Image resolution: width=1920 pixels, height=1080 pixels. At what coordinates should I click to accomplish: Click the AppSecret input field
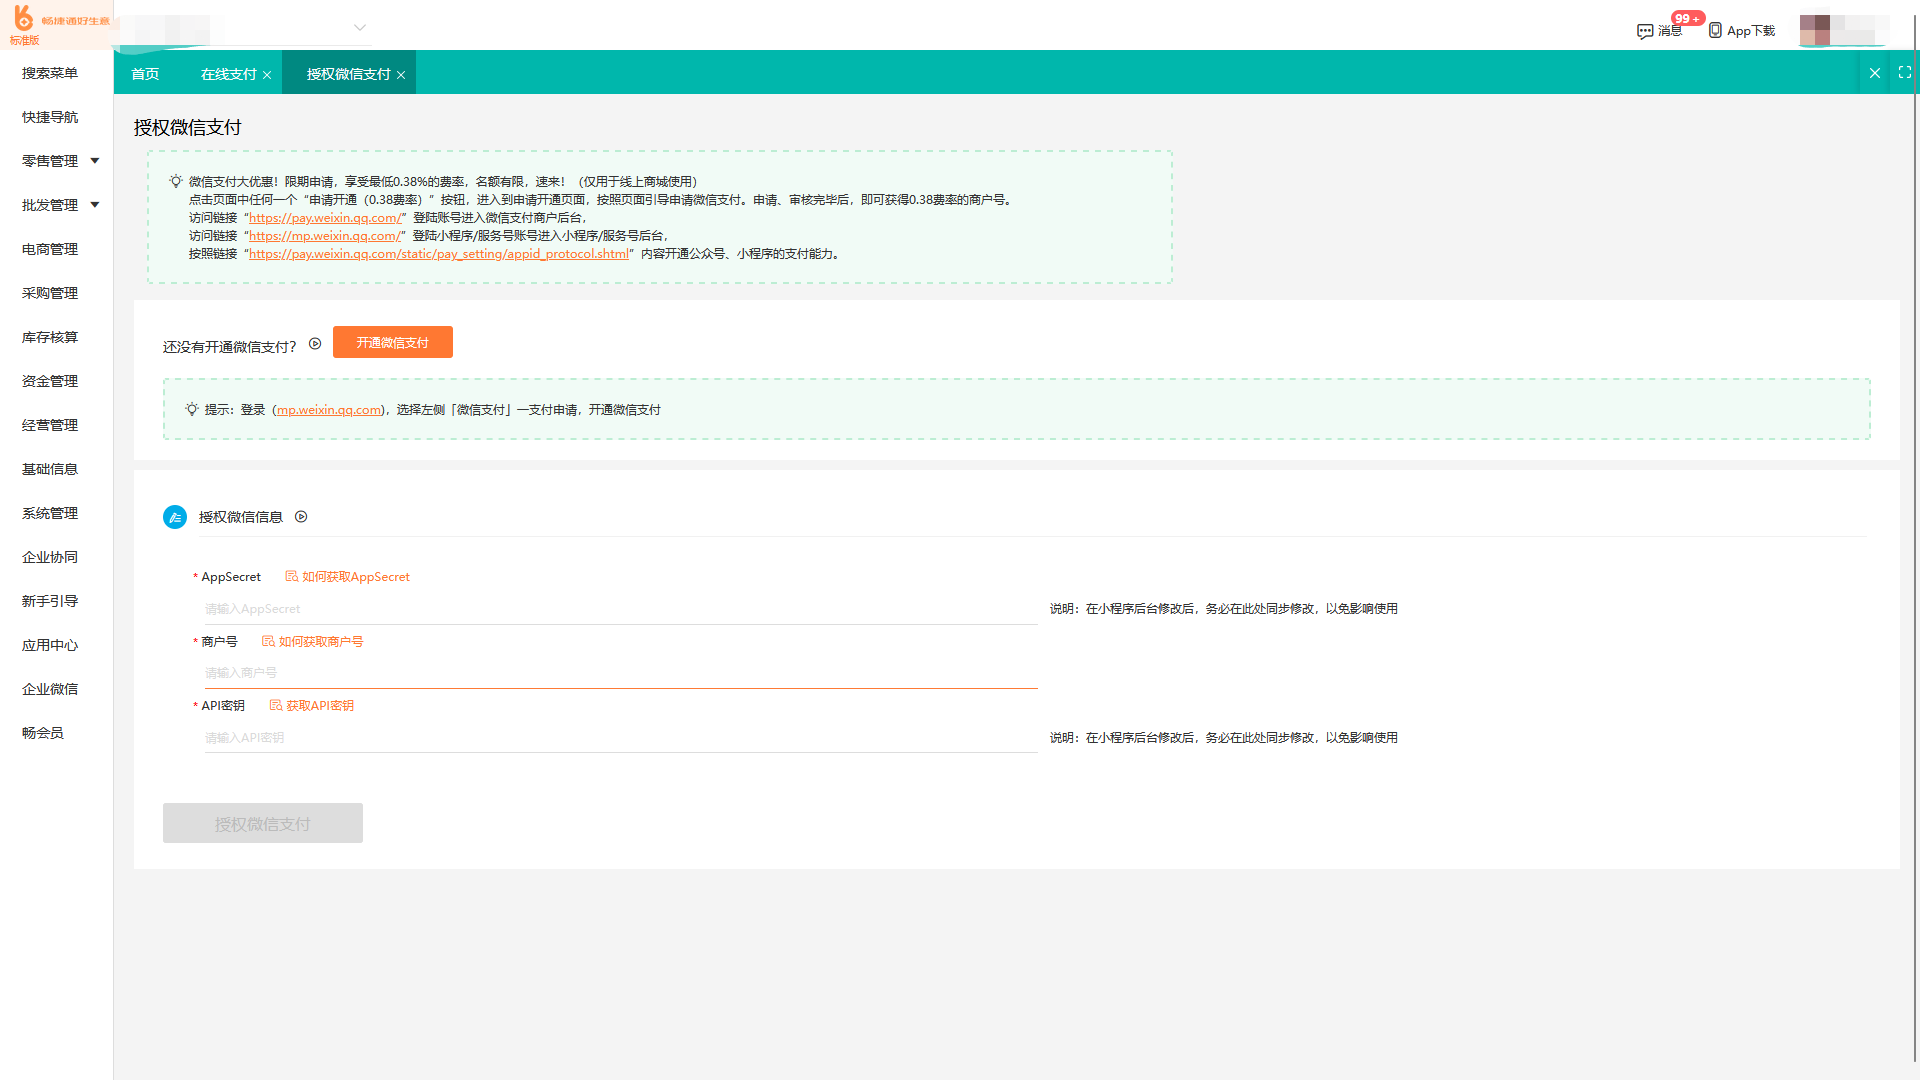[x=618, y=608]
